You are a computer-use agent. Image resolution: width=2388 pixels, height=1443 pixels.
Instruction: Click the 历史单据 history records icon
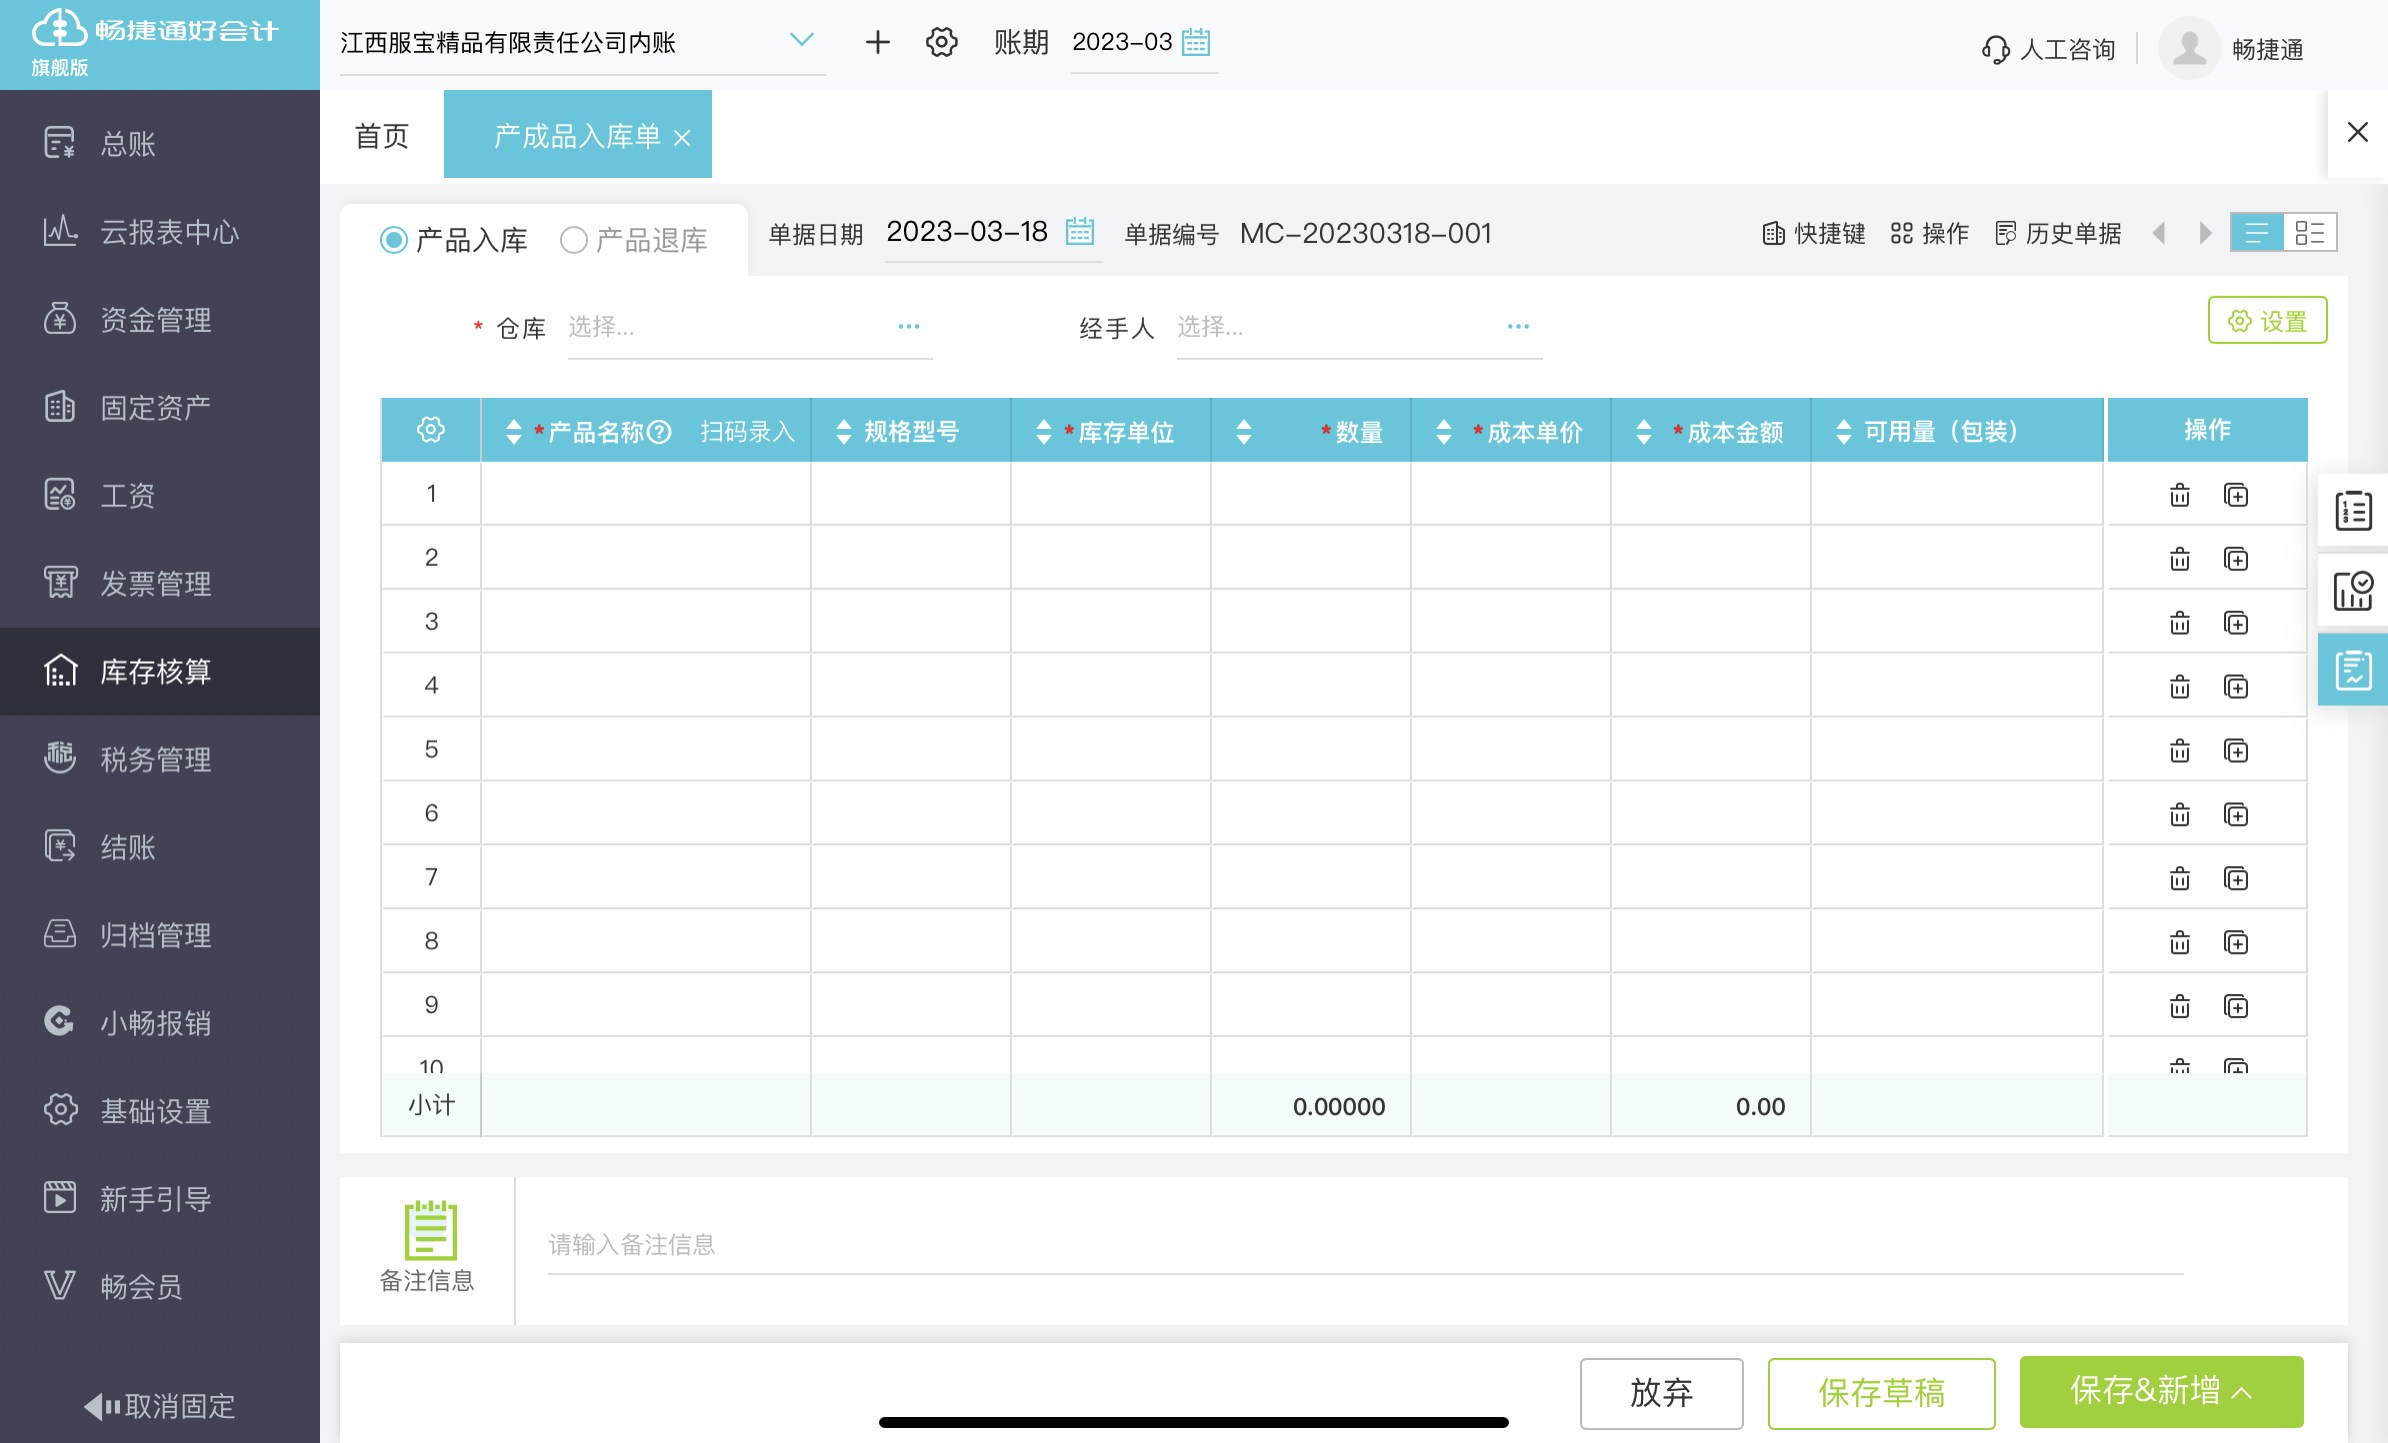click(2006, 235)
